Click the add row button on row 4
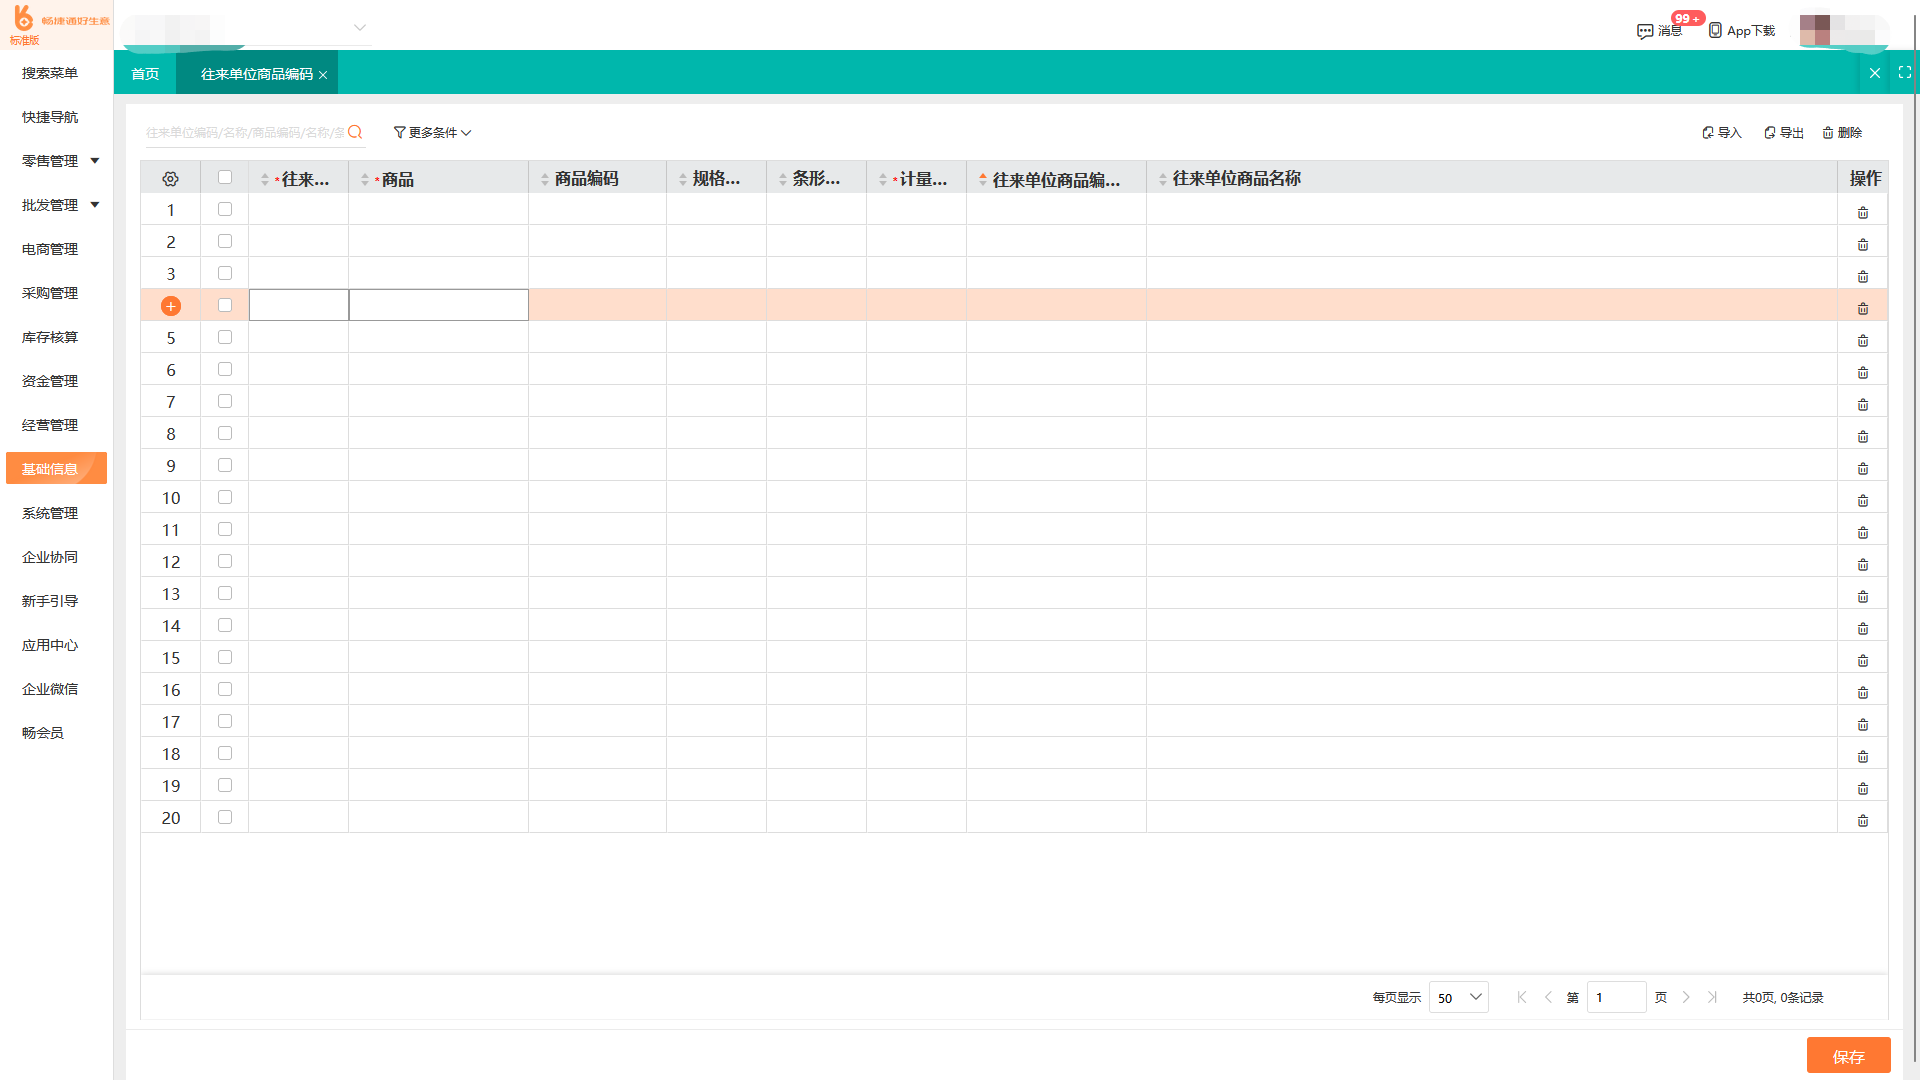This screenshot has width=1920, height=1080. (171, 306)
